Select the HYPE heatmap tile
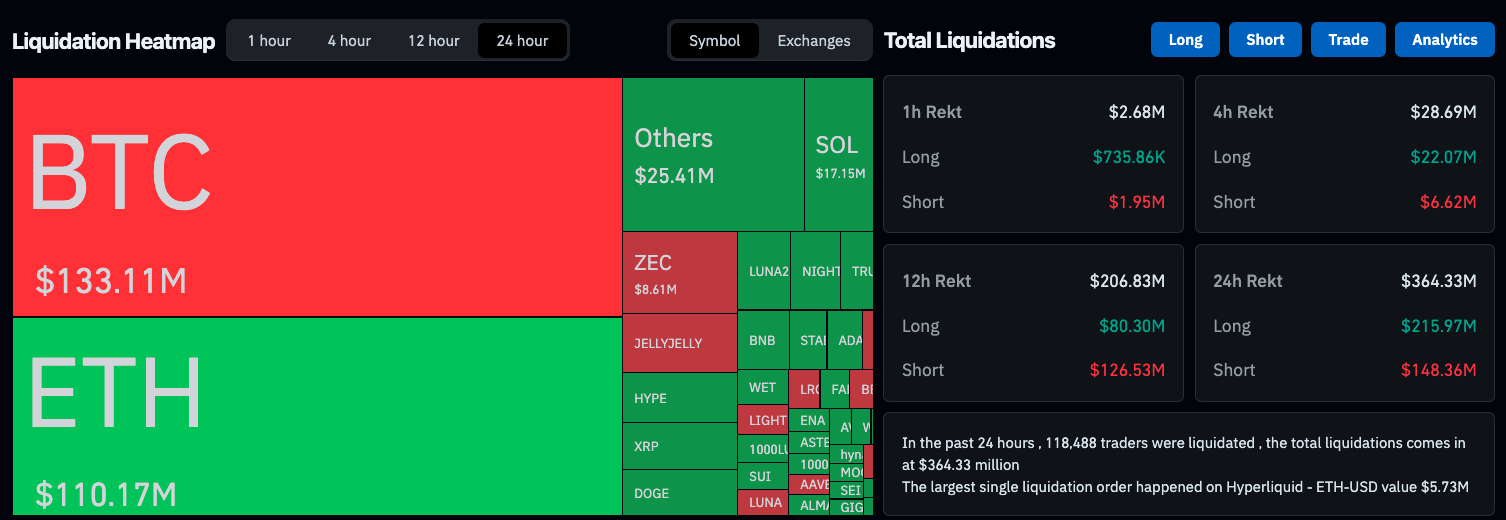 pyautogui.click(x=679, y=398)
